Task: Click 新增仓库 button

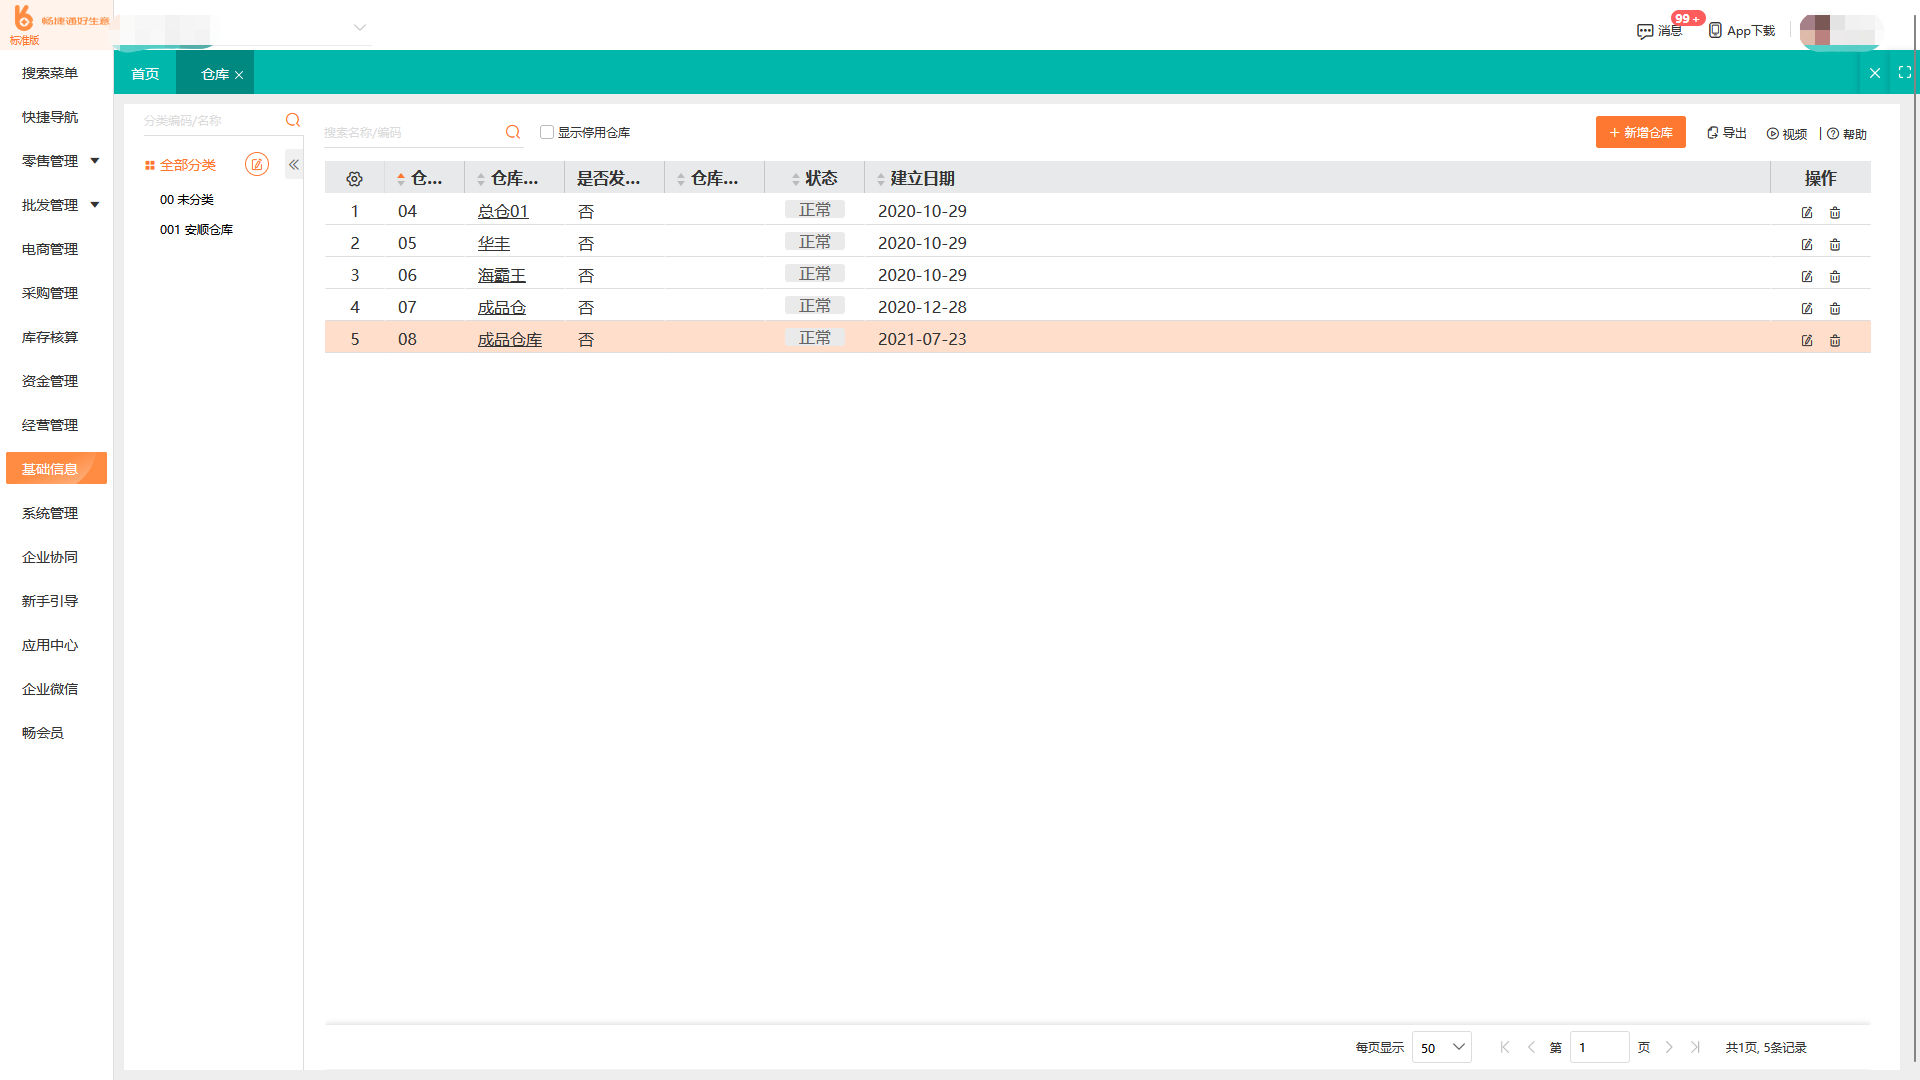Action: click(x=1639, y=131)
